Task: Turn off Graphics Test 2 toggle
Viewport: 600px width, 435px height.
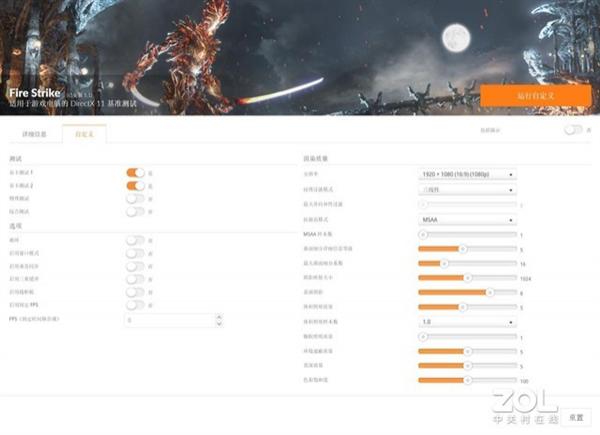Action: (x=135, y=185)
